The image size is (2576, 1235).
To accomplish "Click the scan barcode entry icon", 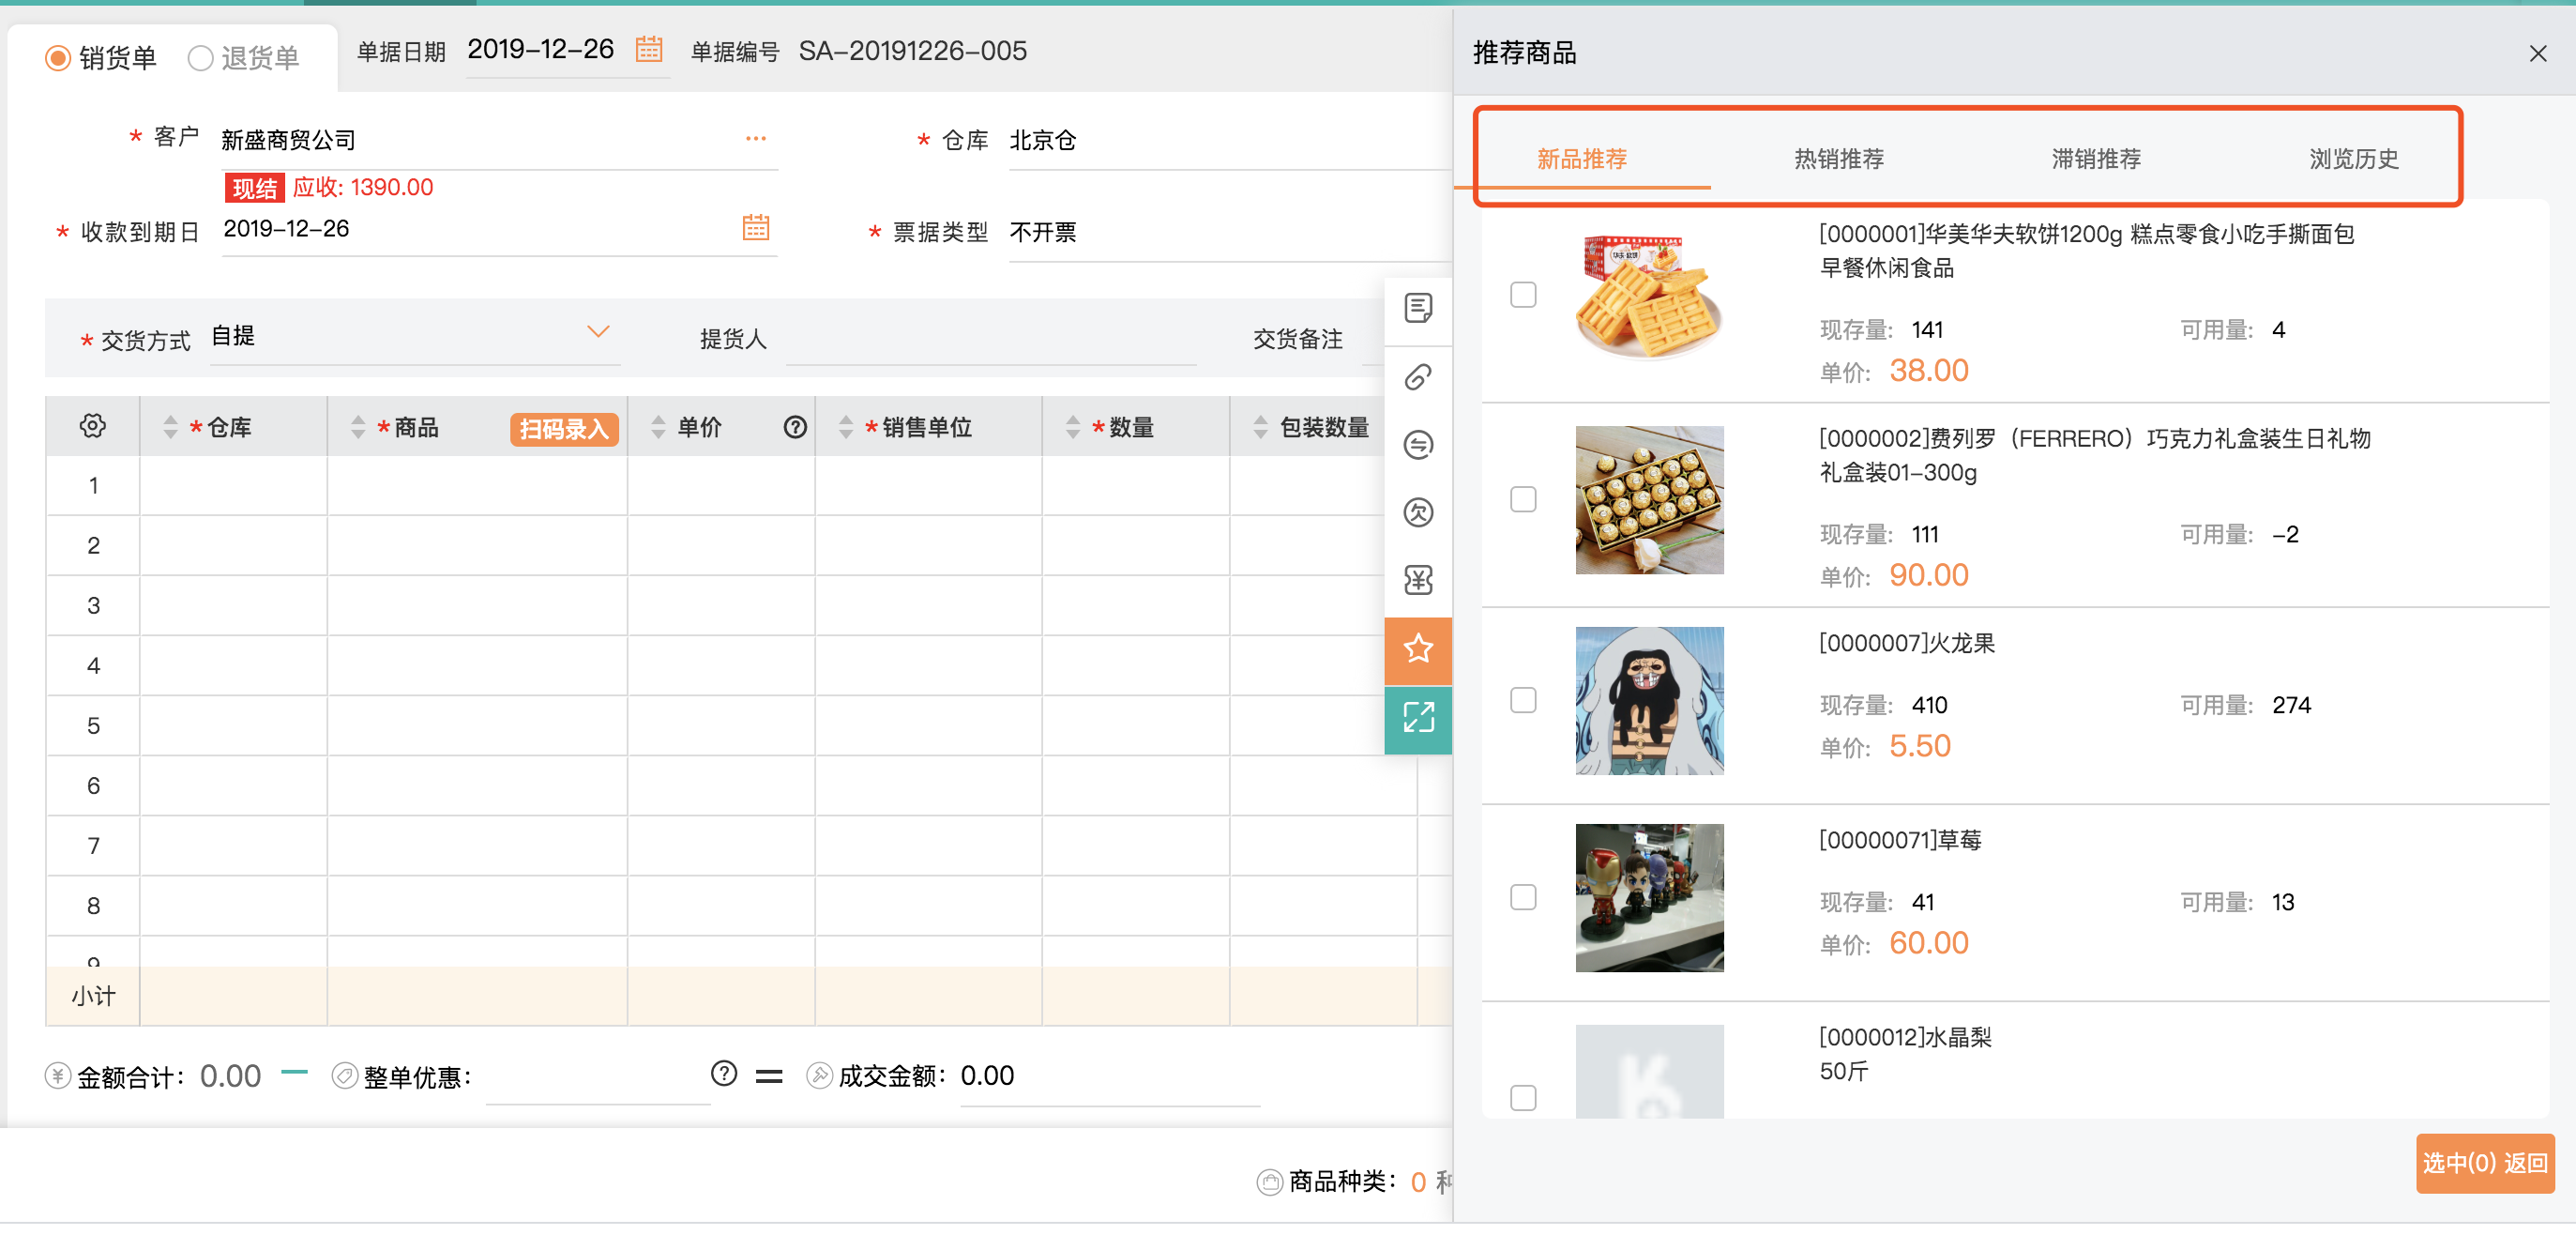I will pos(567,429).
